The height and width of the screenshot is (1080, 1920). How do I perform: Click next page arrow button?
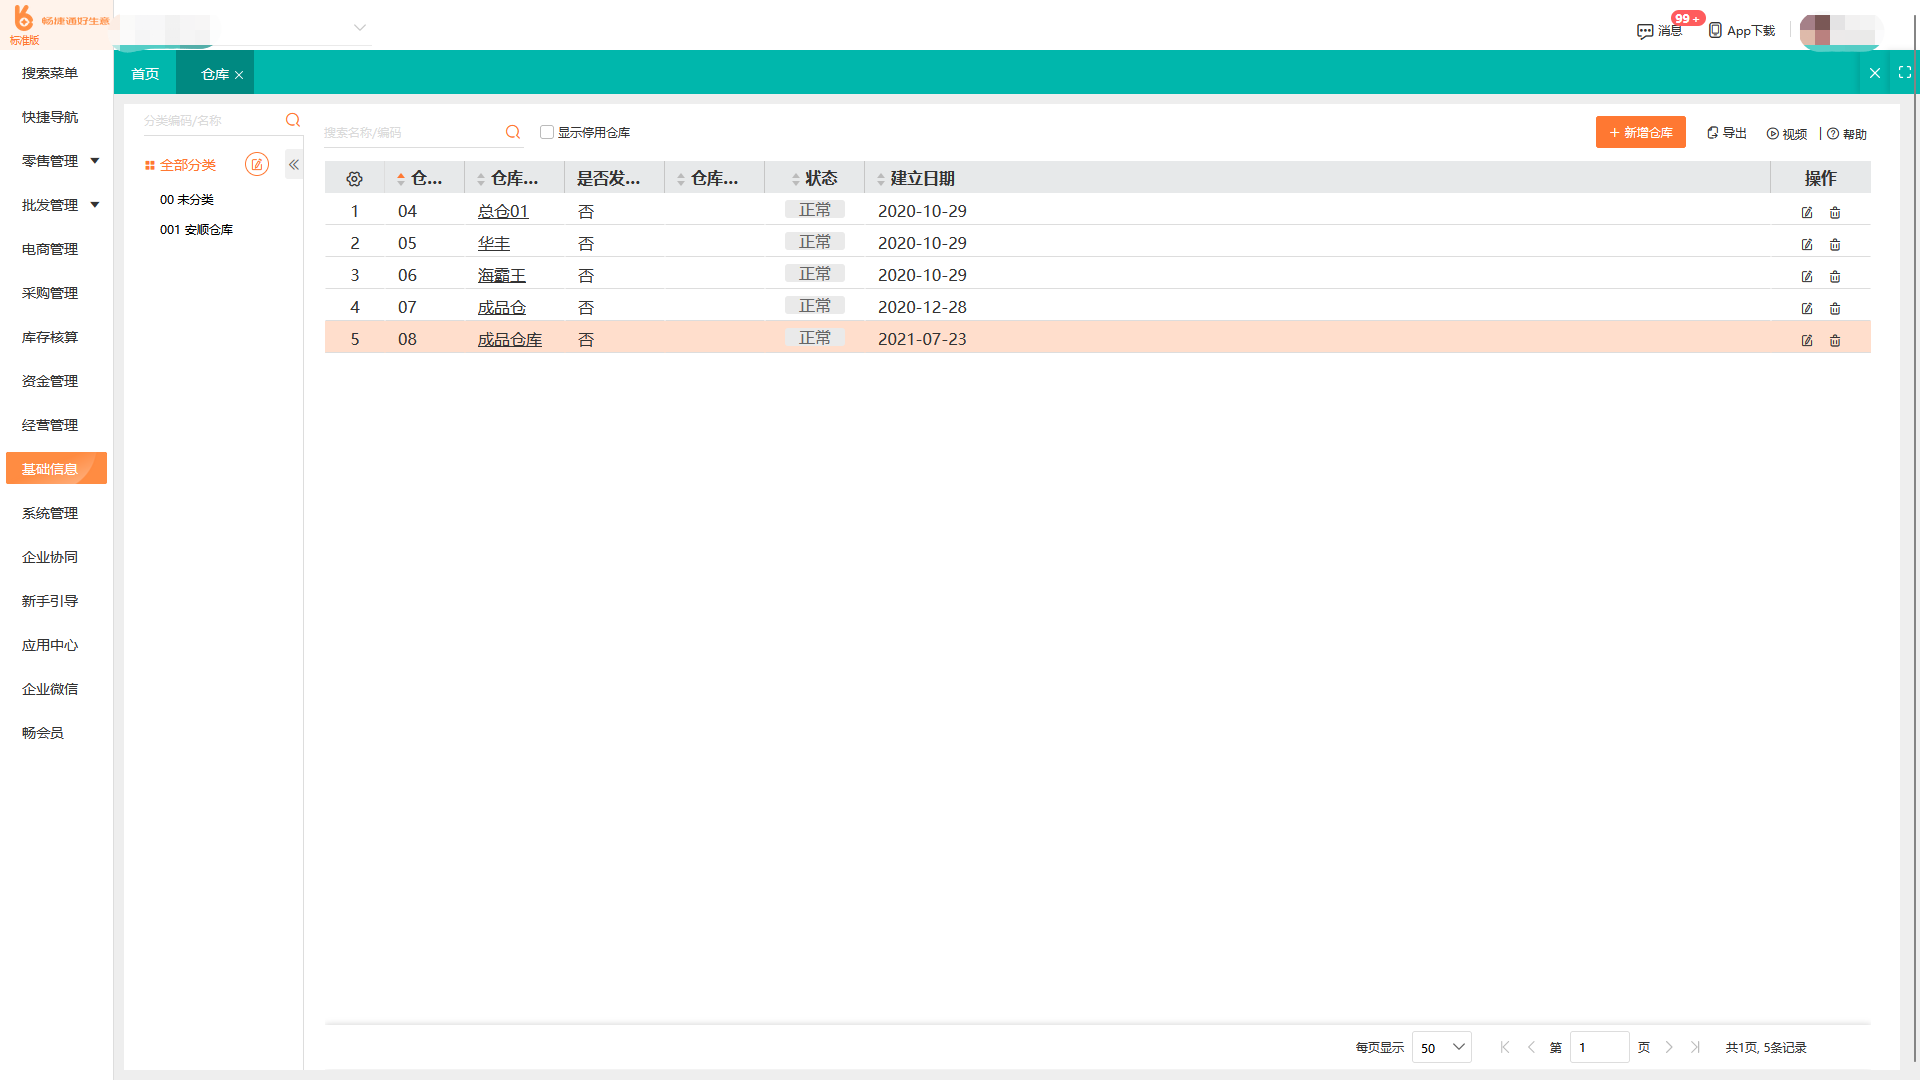point(1667,1047)
